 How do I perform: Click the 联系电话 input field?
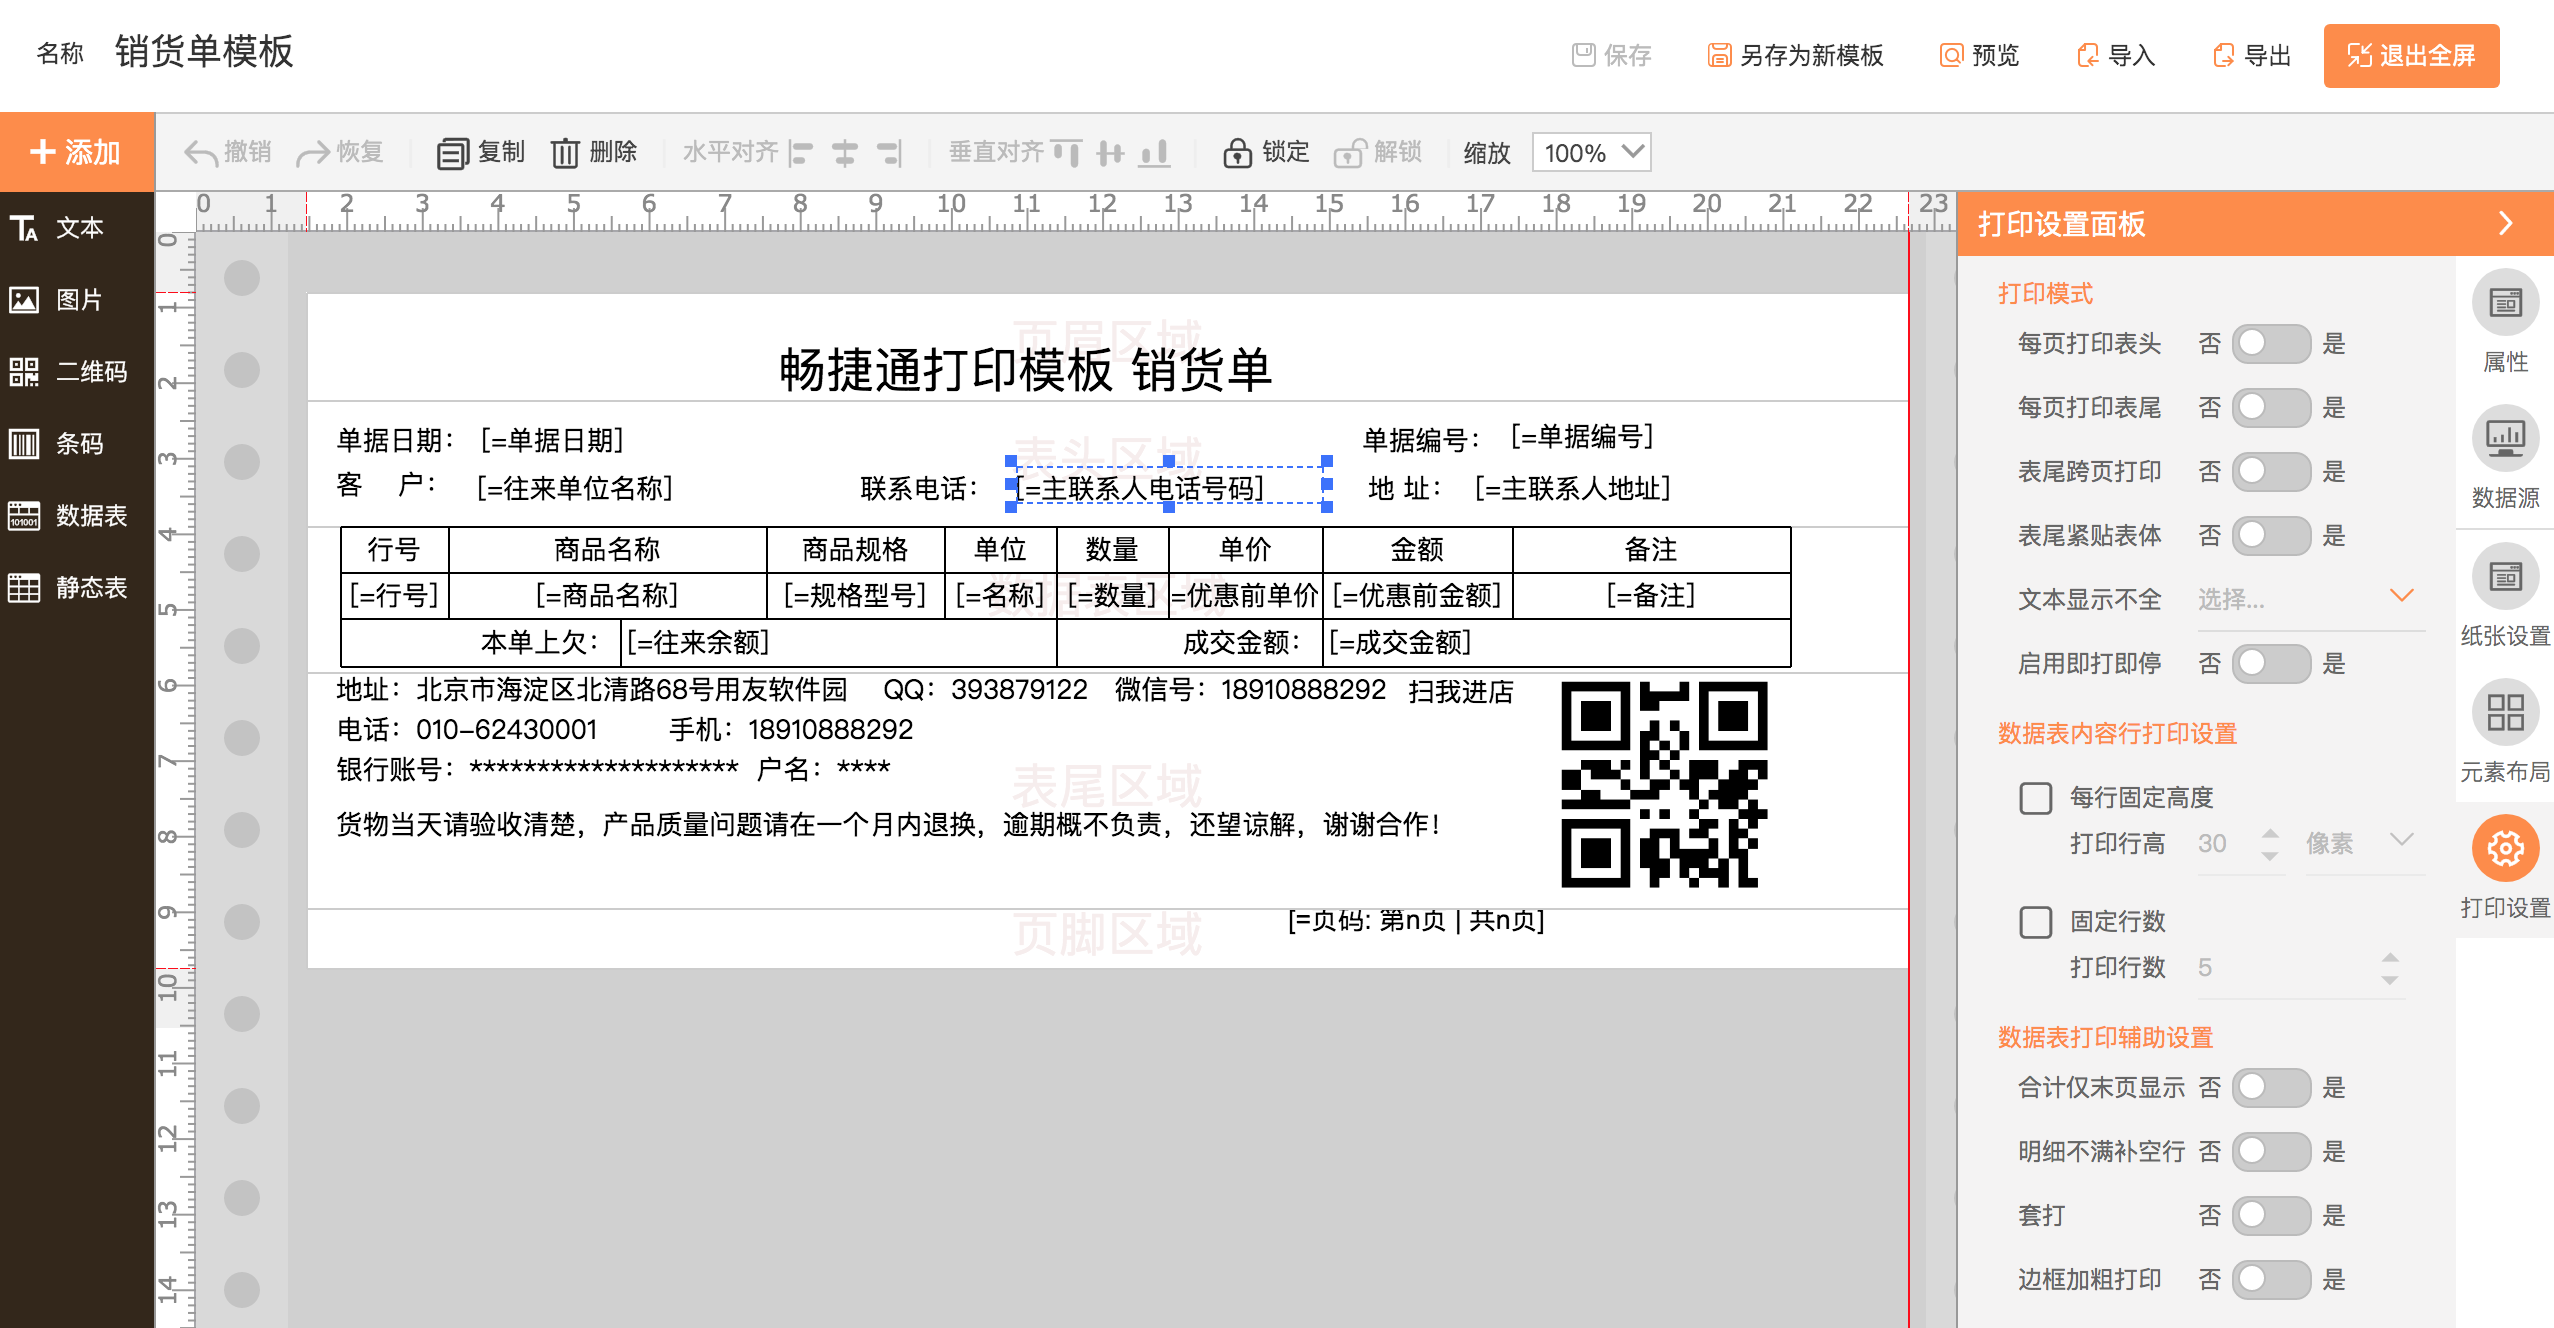pyautogui.click(x=1167, y=488)
